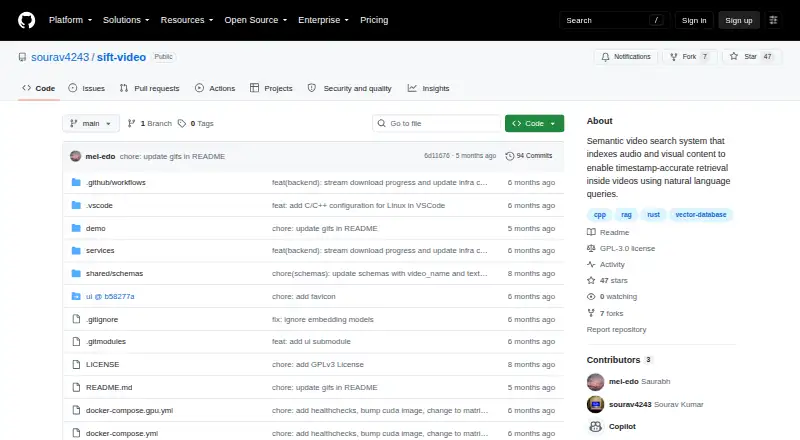
Task: Select the cpp topic tag
Action: pos(599,215)
